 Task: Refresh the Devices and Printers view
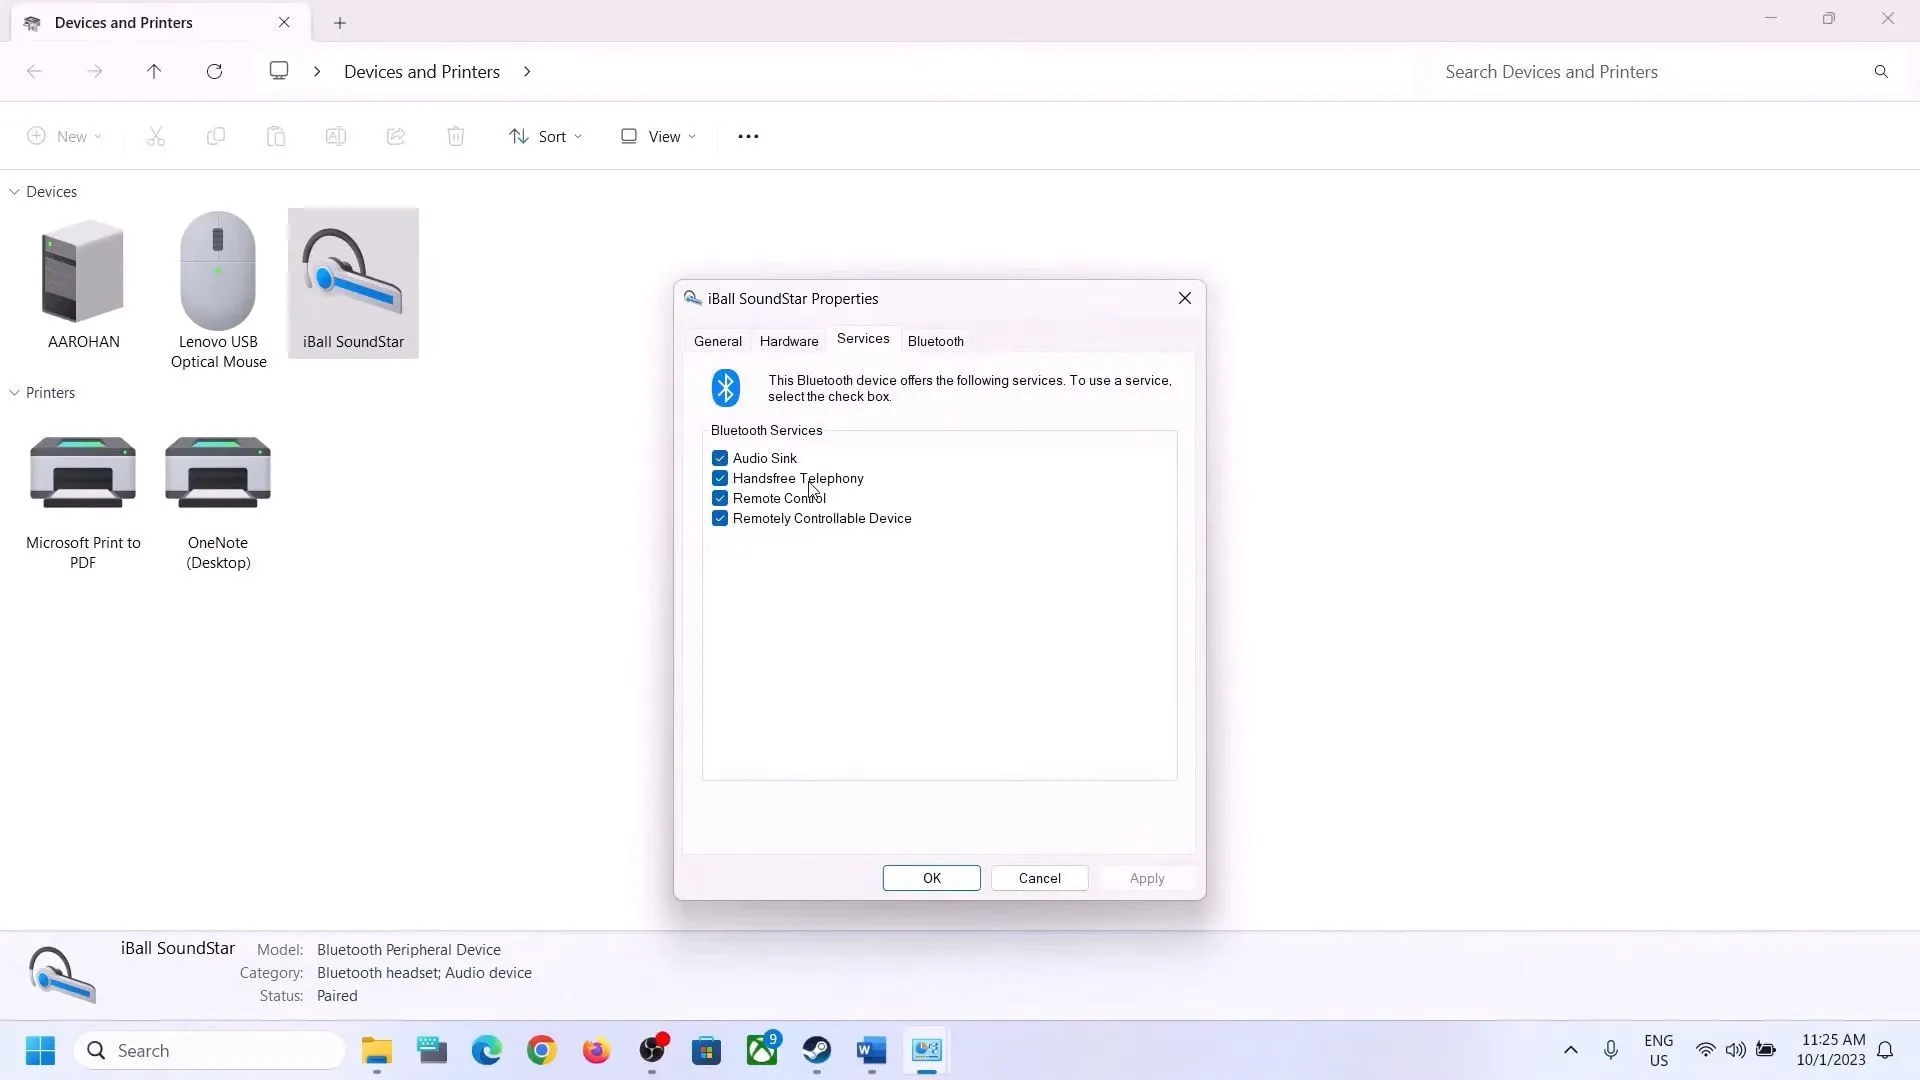214,71
